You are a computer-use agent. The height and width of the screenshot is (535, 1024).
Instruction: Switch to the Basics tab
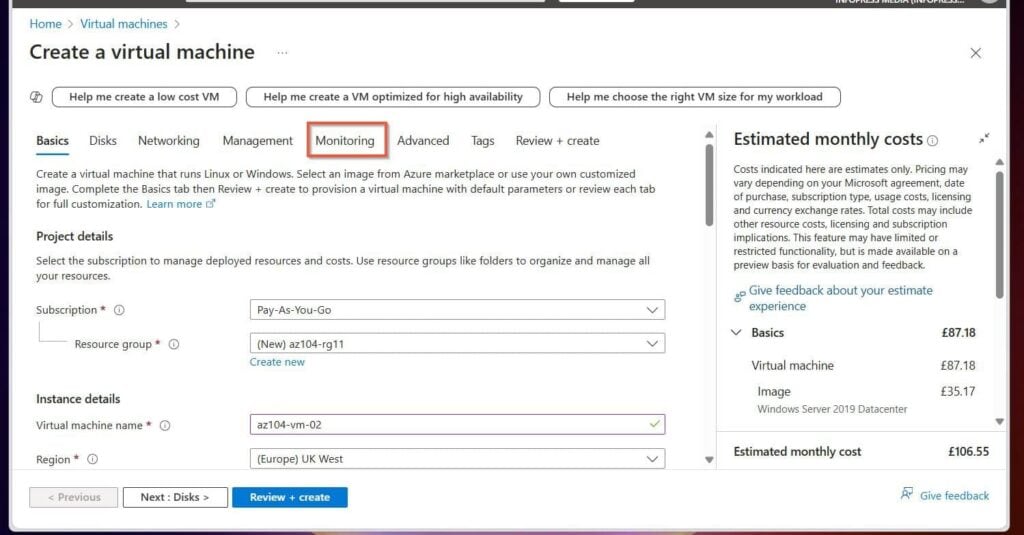click(52, 140)
